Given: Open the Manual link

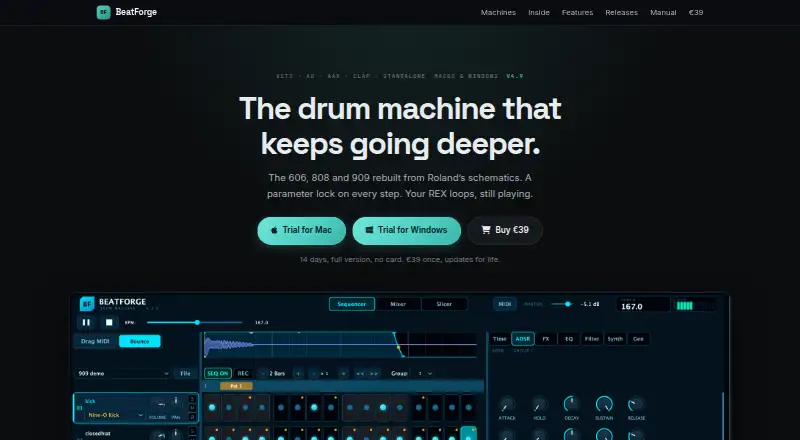Looking at the screenshot, I should tap(663, 12).
